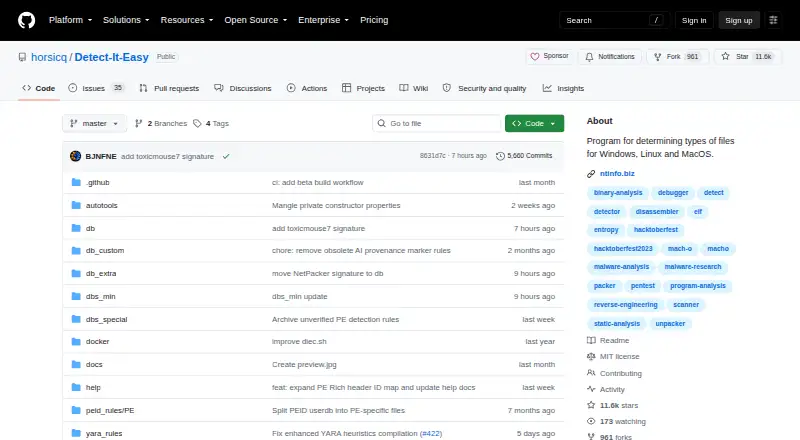Screen dimensions: 800x440
Task: Open the green Code dropdown
Action: click(x=534, y=124)
